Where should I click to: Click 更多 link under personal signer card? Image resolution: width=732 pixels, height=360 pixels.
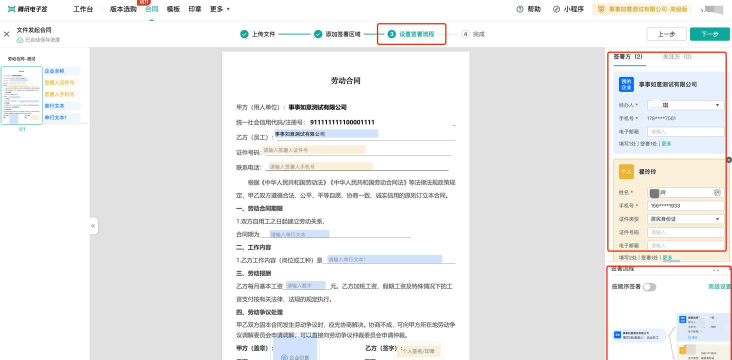(668, 257)
